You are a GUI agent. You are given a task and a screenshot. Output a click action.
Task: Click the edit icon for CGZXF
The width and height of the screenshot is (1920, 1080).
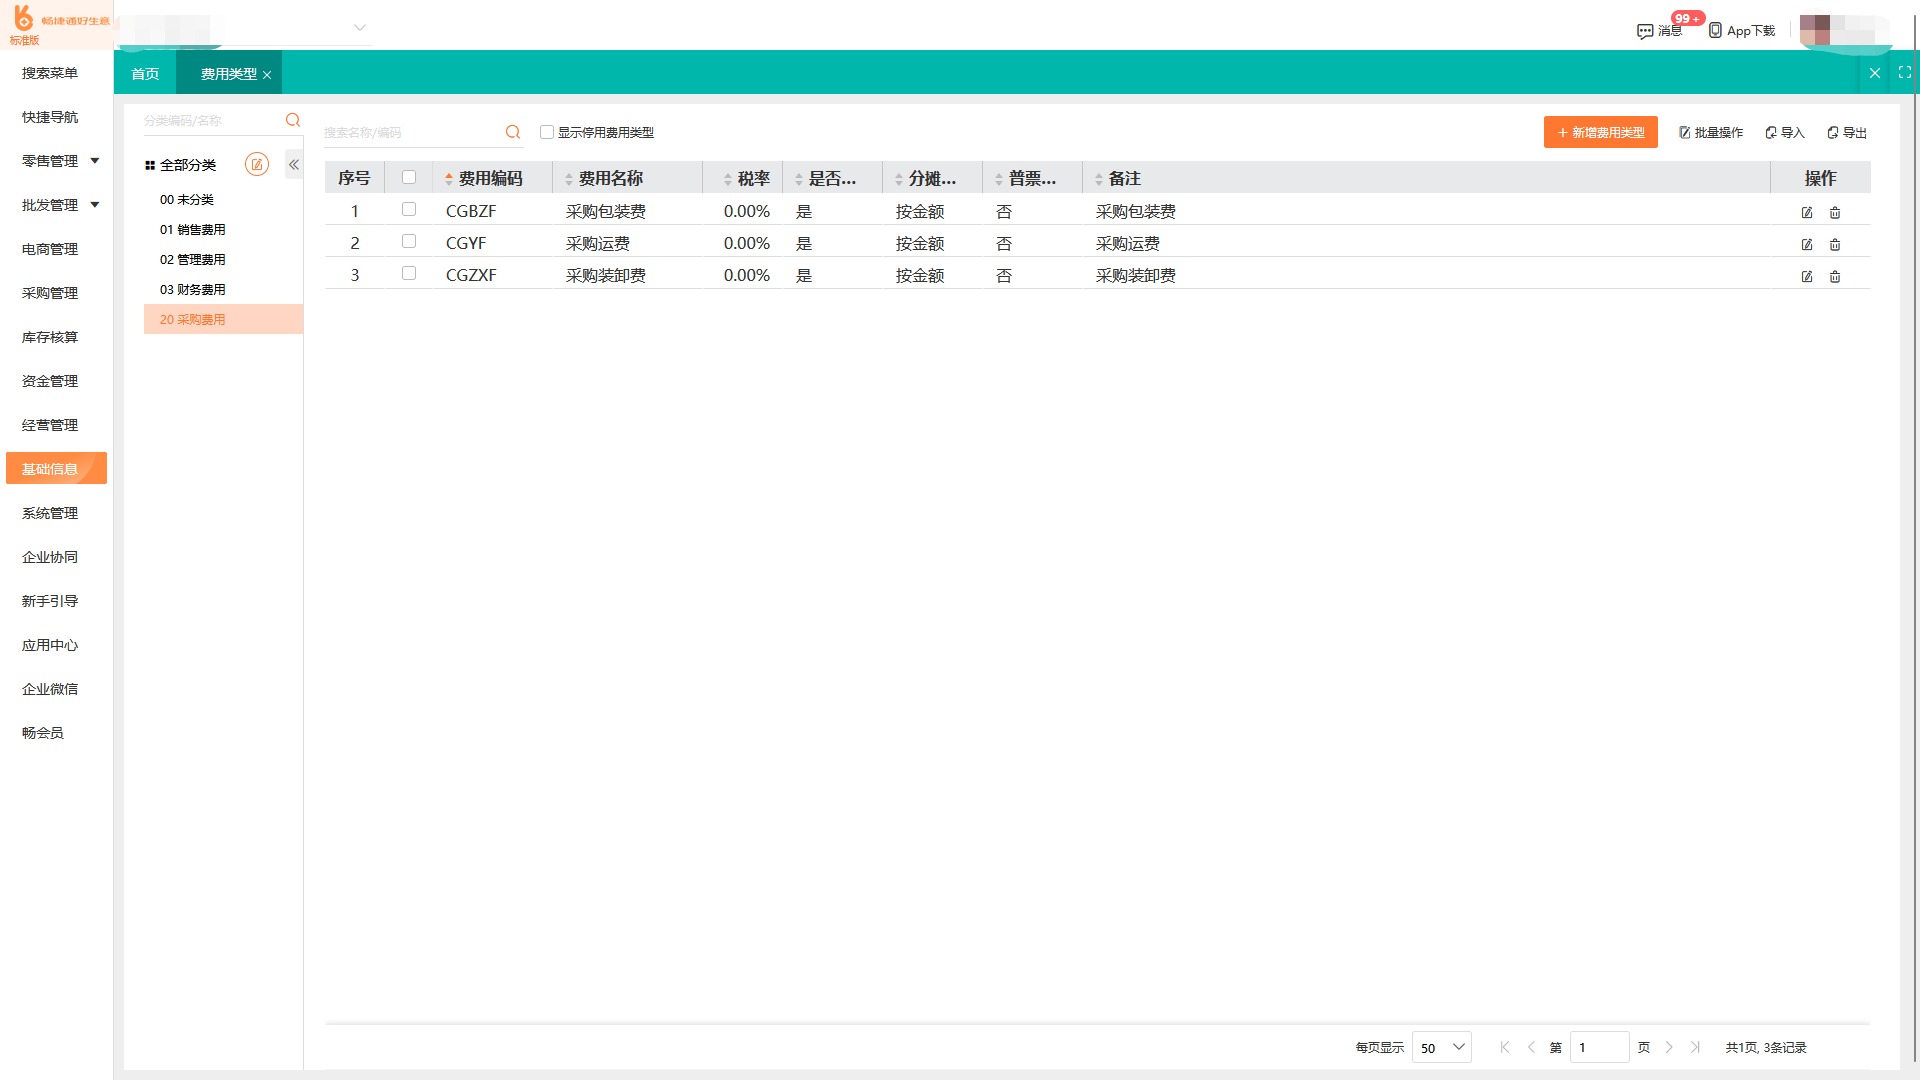[1807, 276]
